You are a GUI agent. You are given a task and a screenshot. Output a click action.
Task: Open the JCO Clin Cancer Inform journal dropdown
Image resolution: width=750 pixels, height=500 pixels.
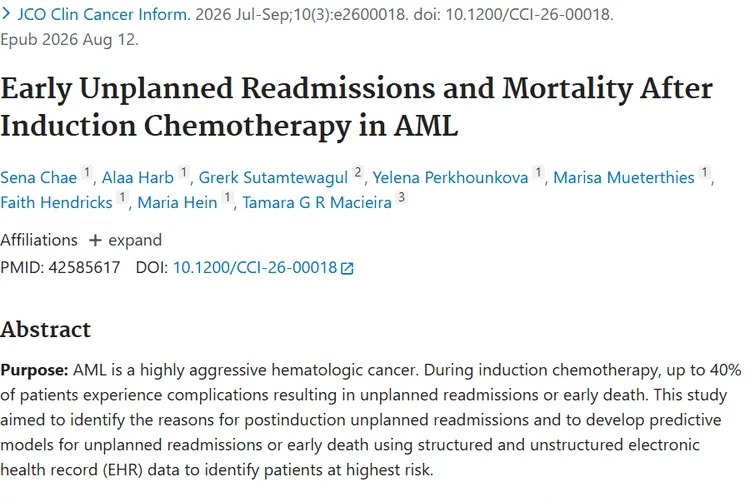[x=104, y=14]
